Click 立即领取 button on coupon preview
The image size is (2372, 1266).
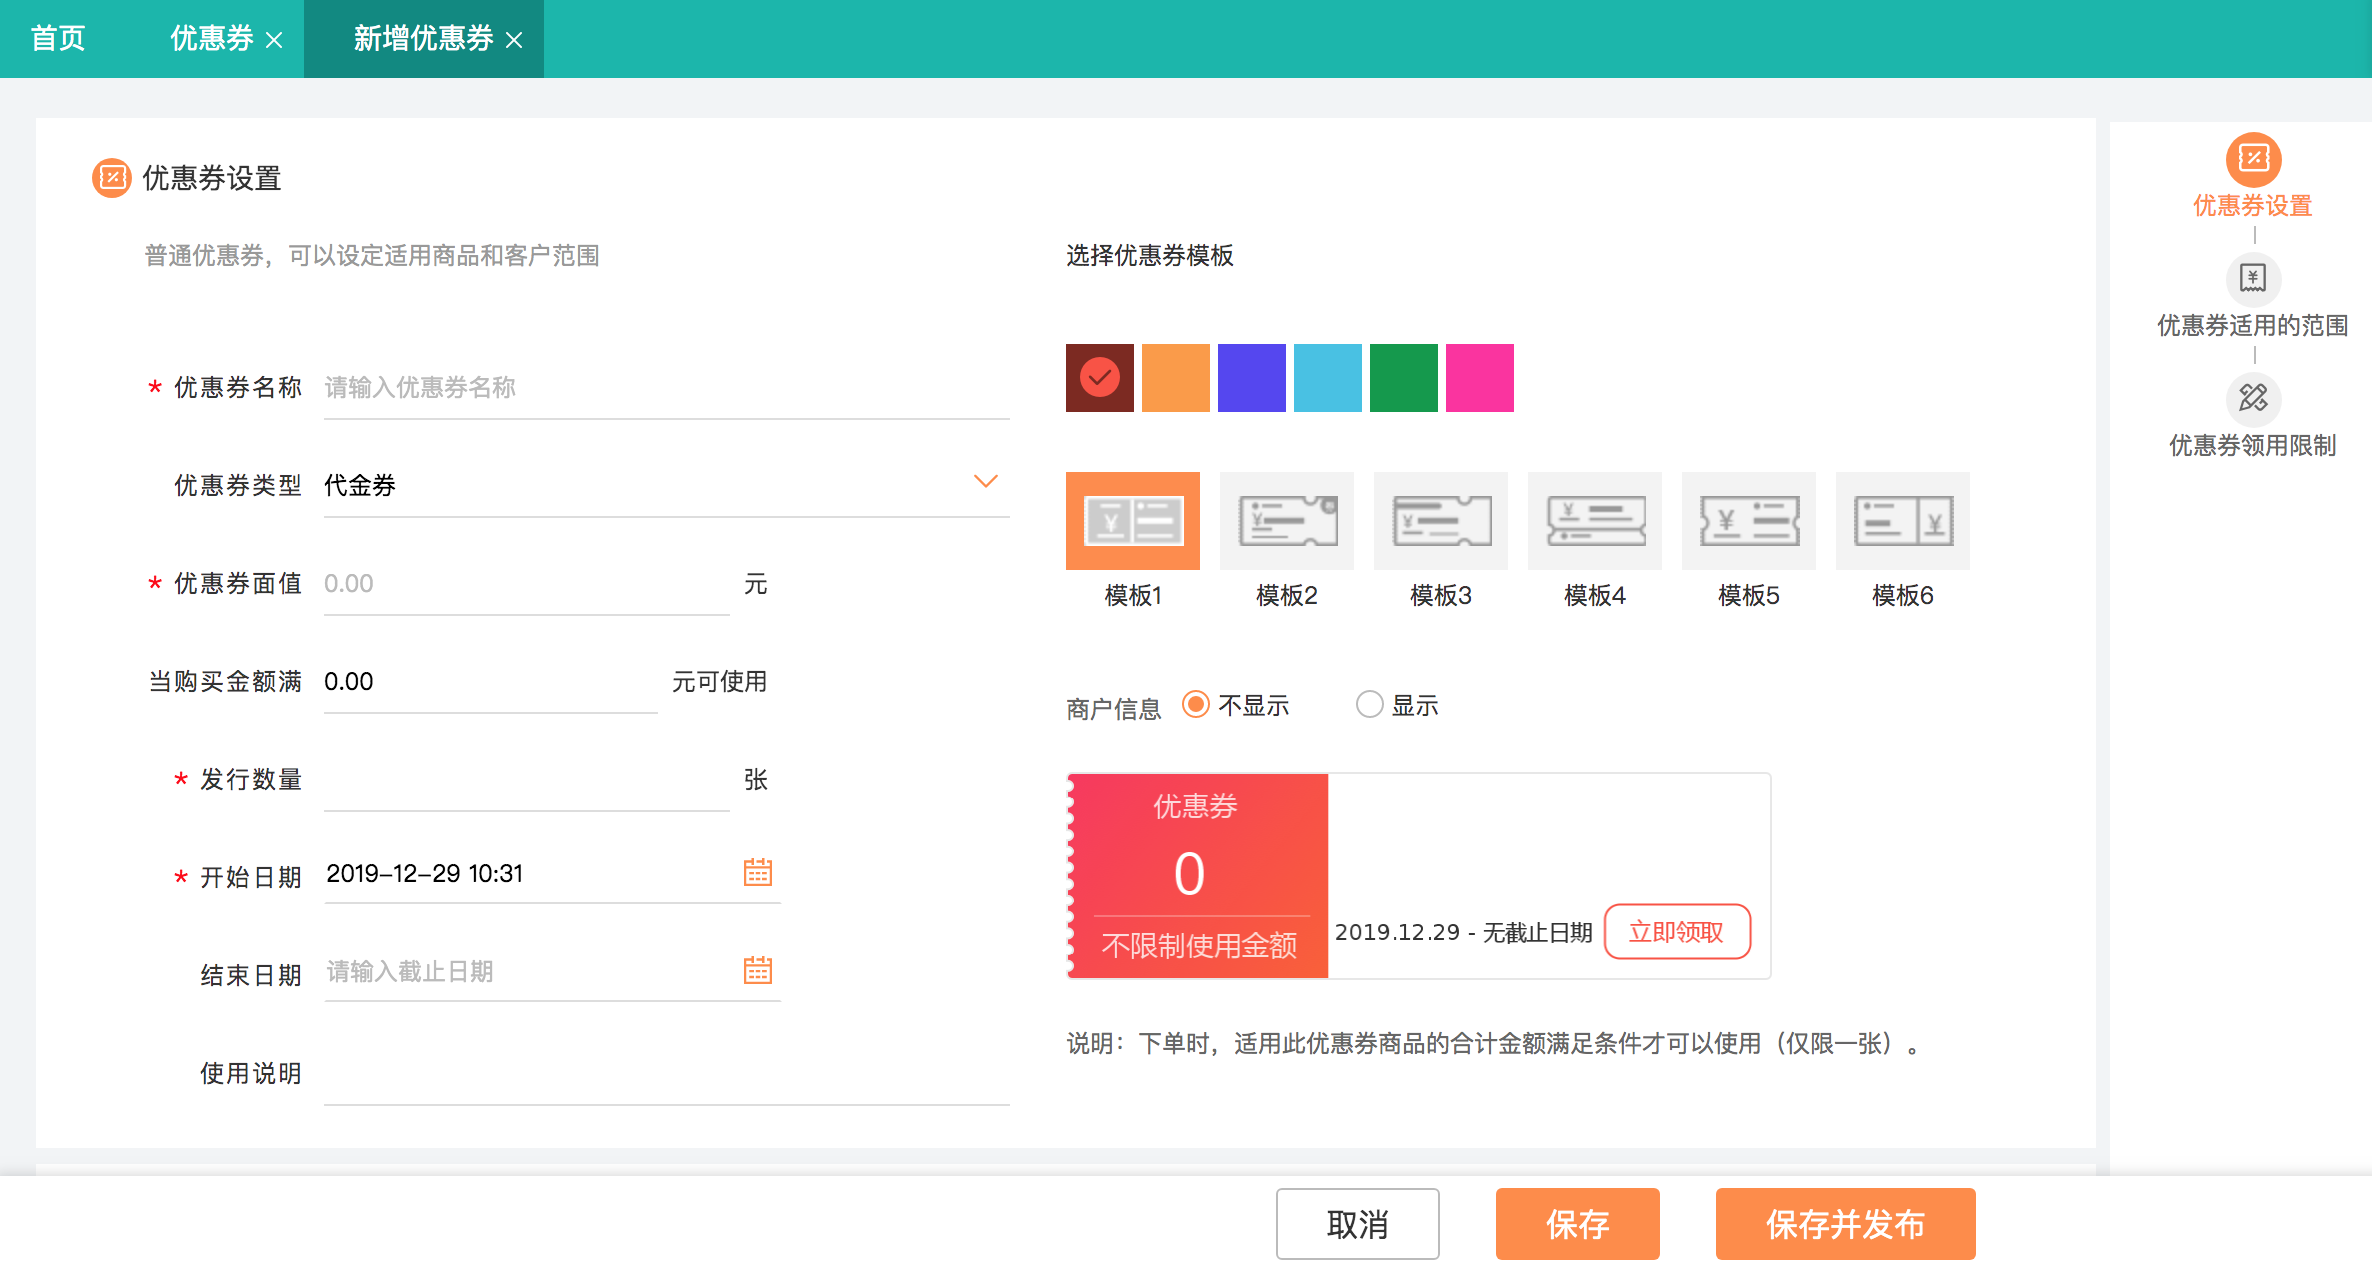coord(1677,932)
